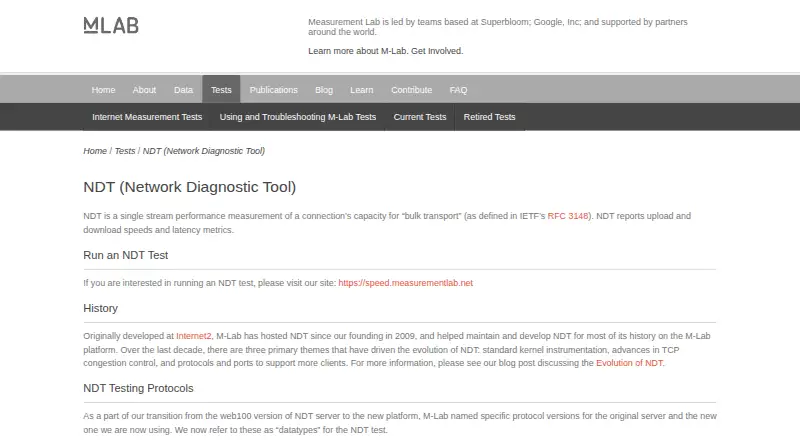
Task: Open the RFC 3148 link
Action: [567, 216]
